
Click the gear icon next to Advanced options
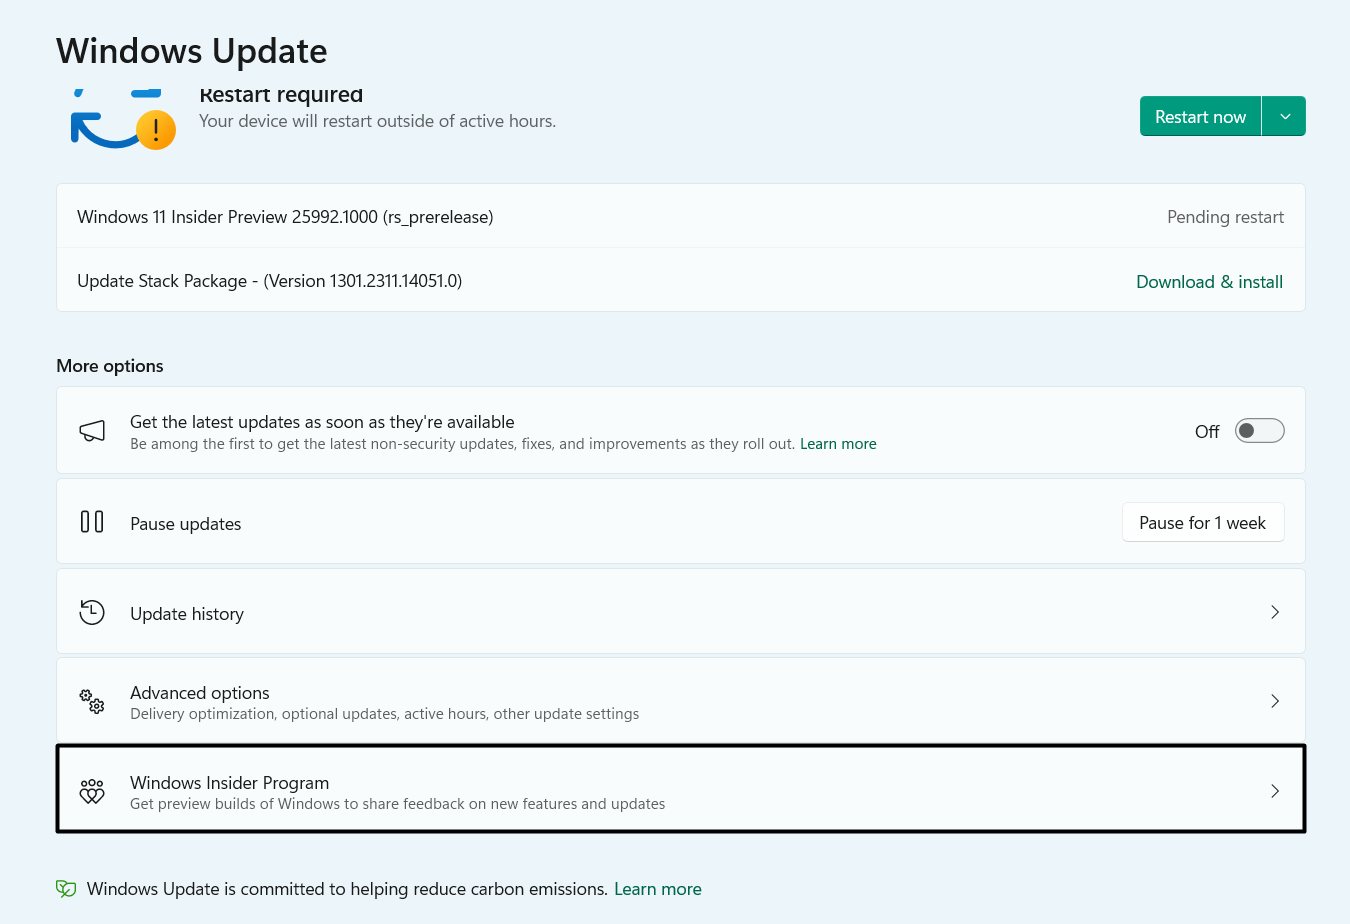[91, 701]
